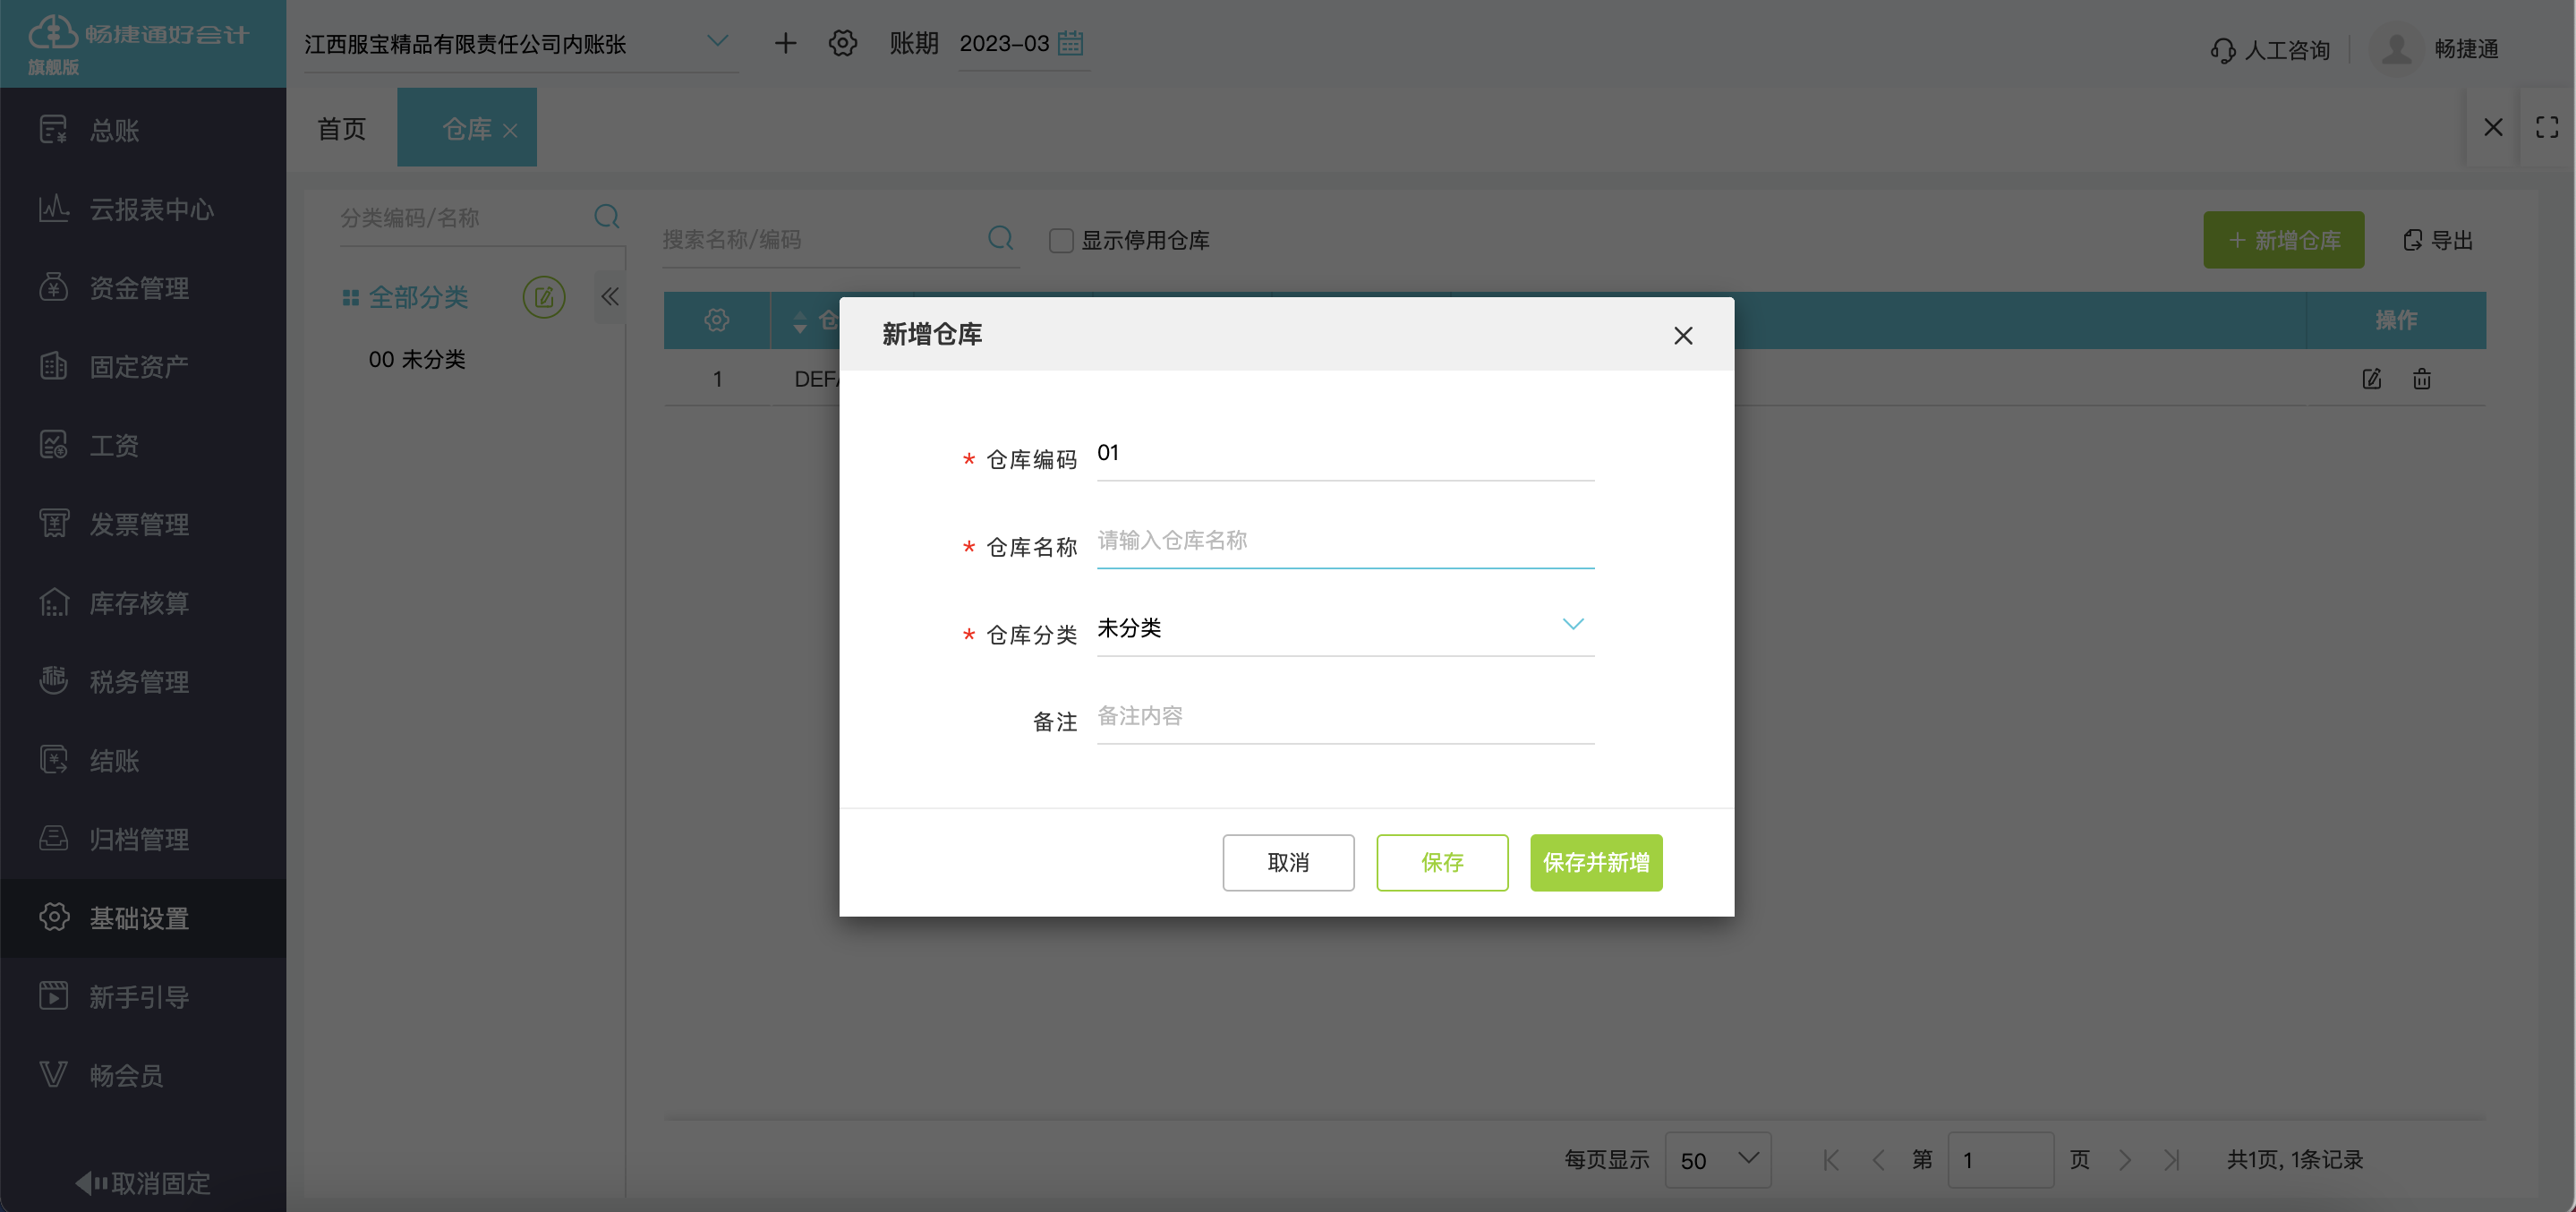Click 首页 tab in navigation

pyautogui.click(x=342, y=126)
